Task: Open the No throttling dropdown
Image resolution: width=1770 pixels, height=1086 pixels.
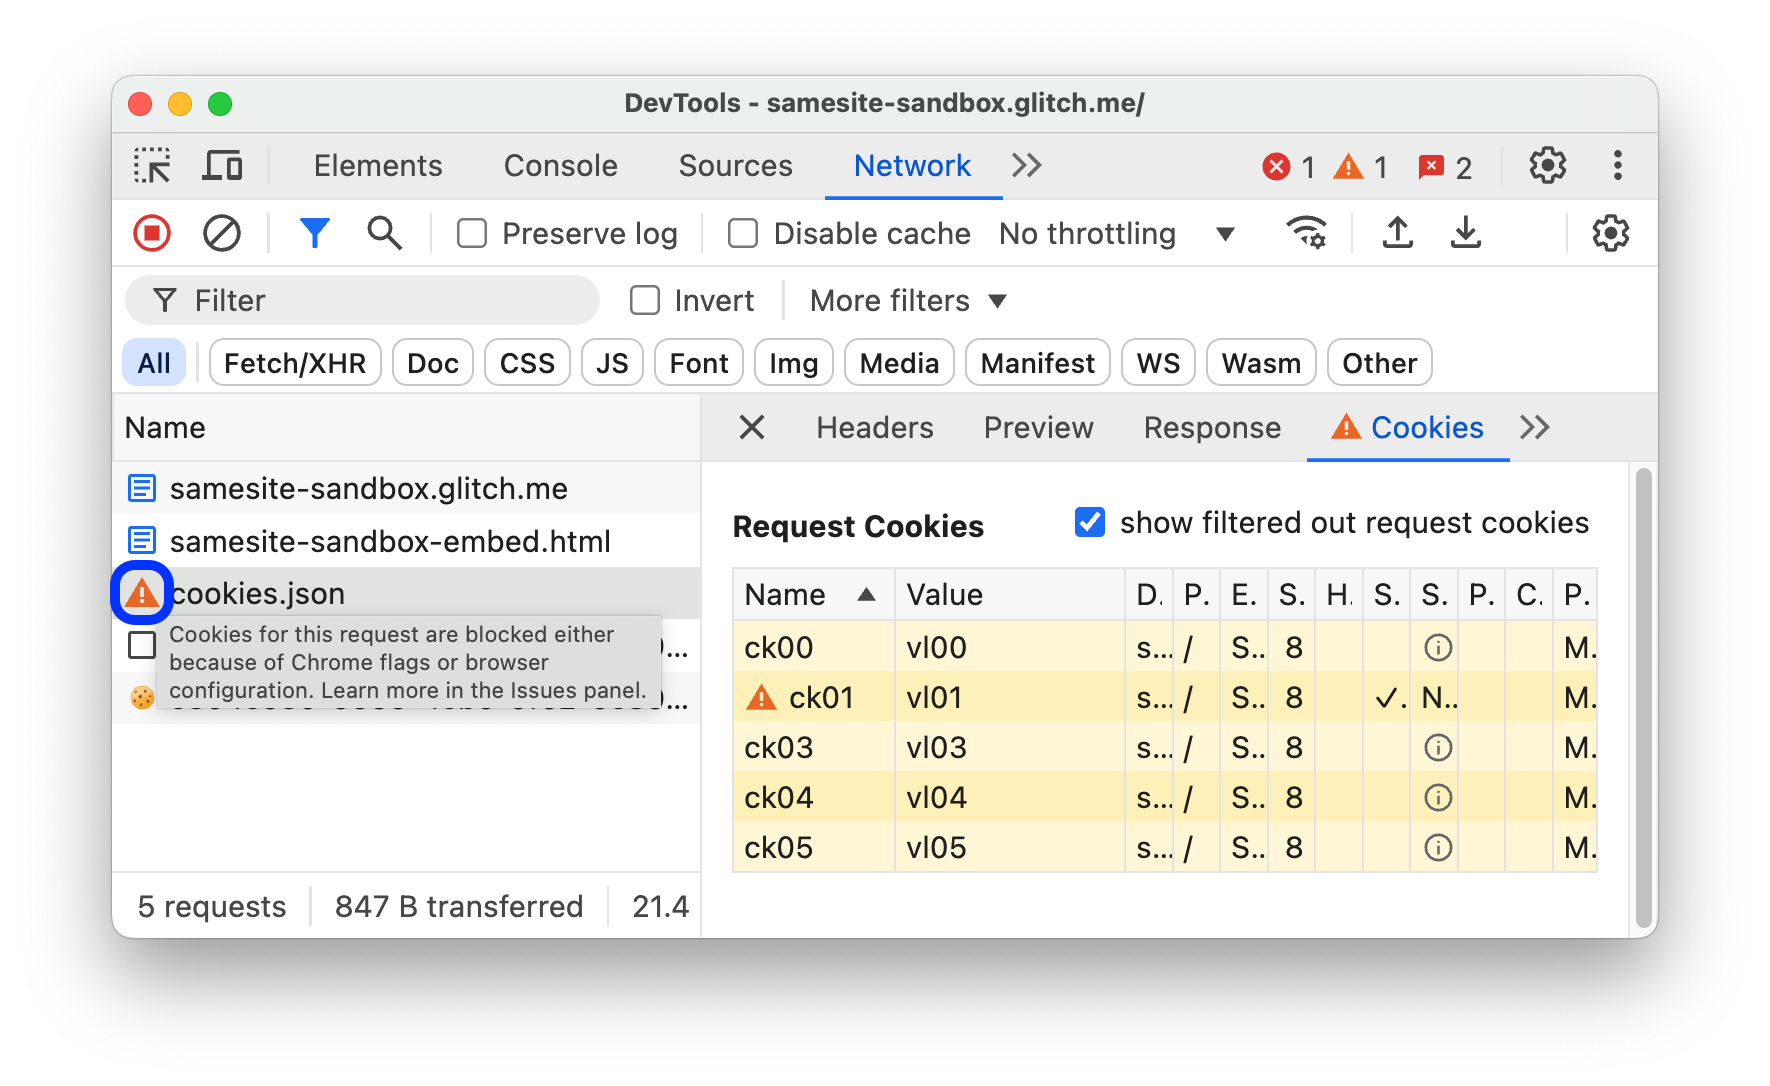Action: (x=1115, y=233)
